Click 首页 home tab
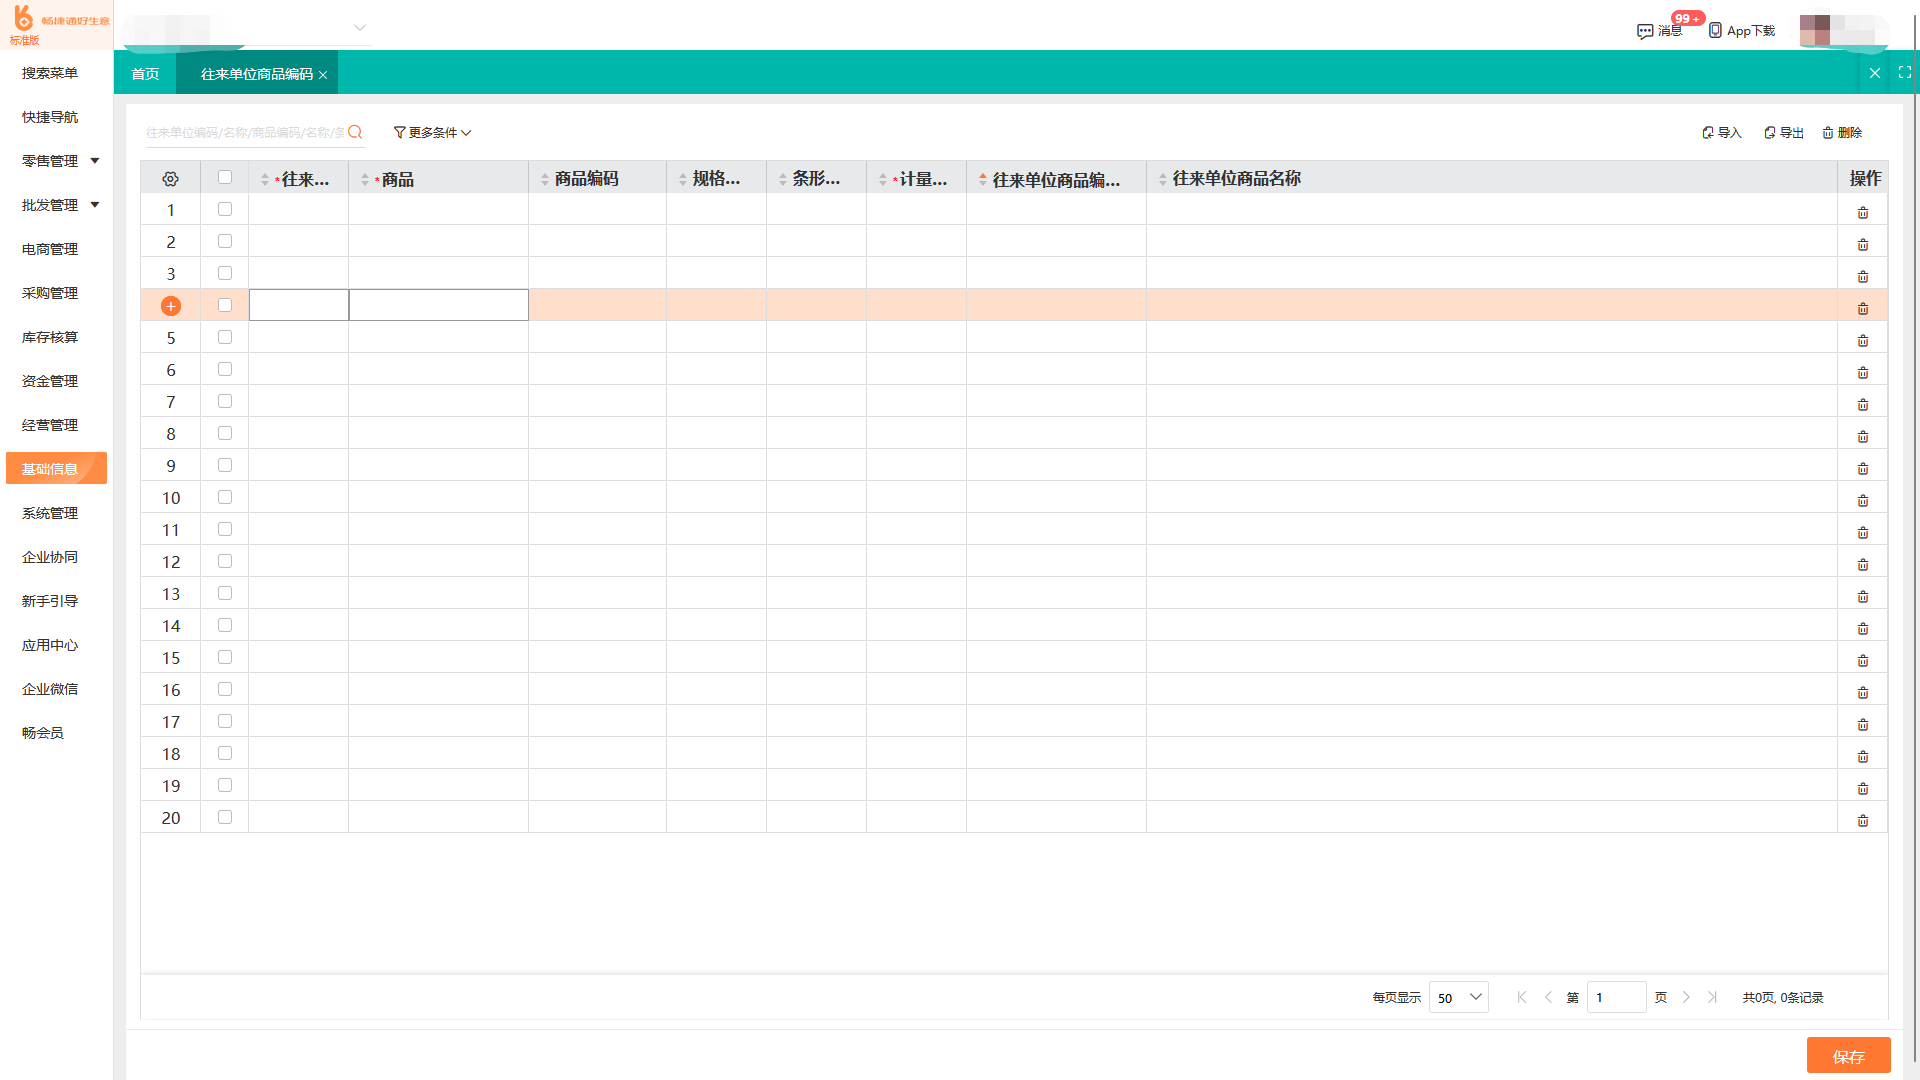 [145, 74]
